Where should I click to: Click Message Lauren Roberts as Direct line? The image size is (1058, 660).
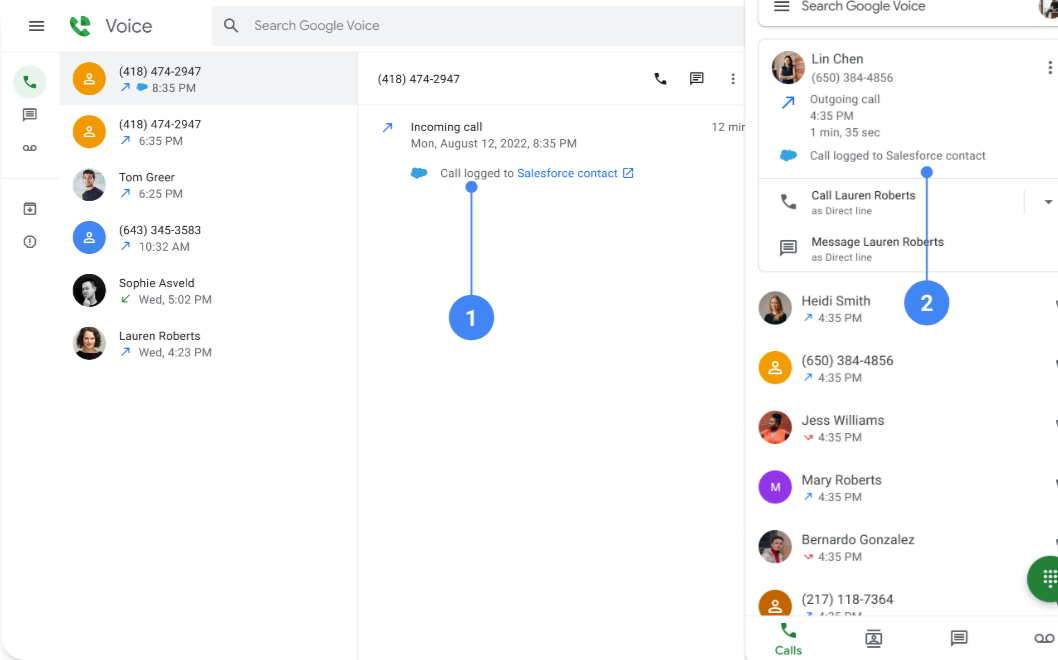click(876, 248)
